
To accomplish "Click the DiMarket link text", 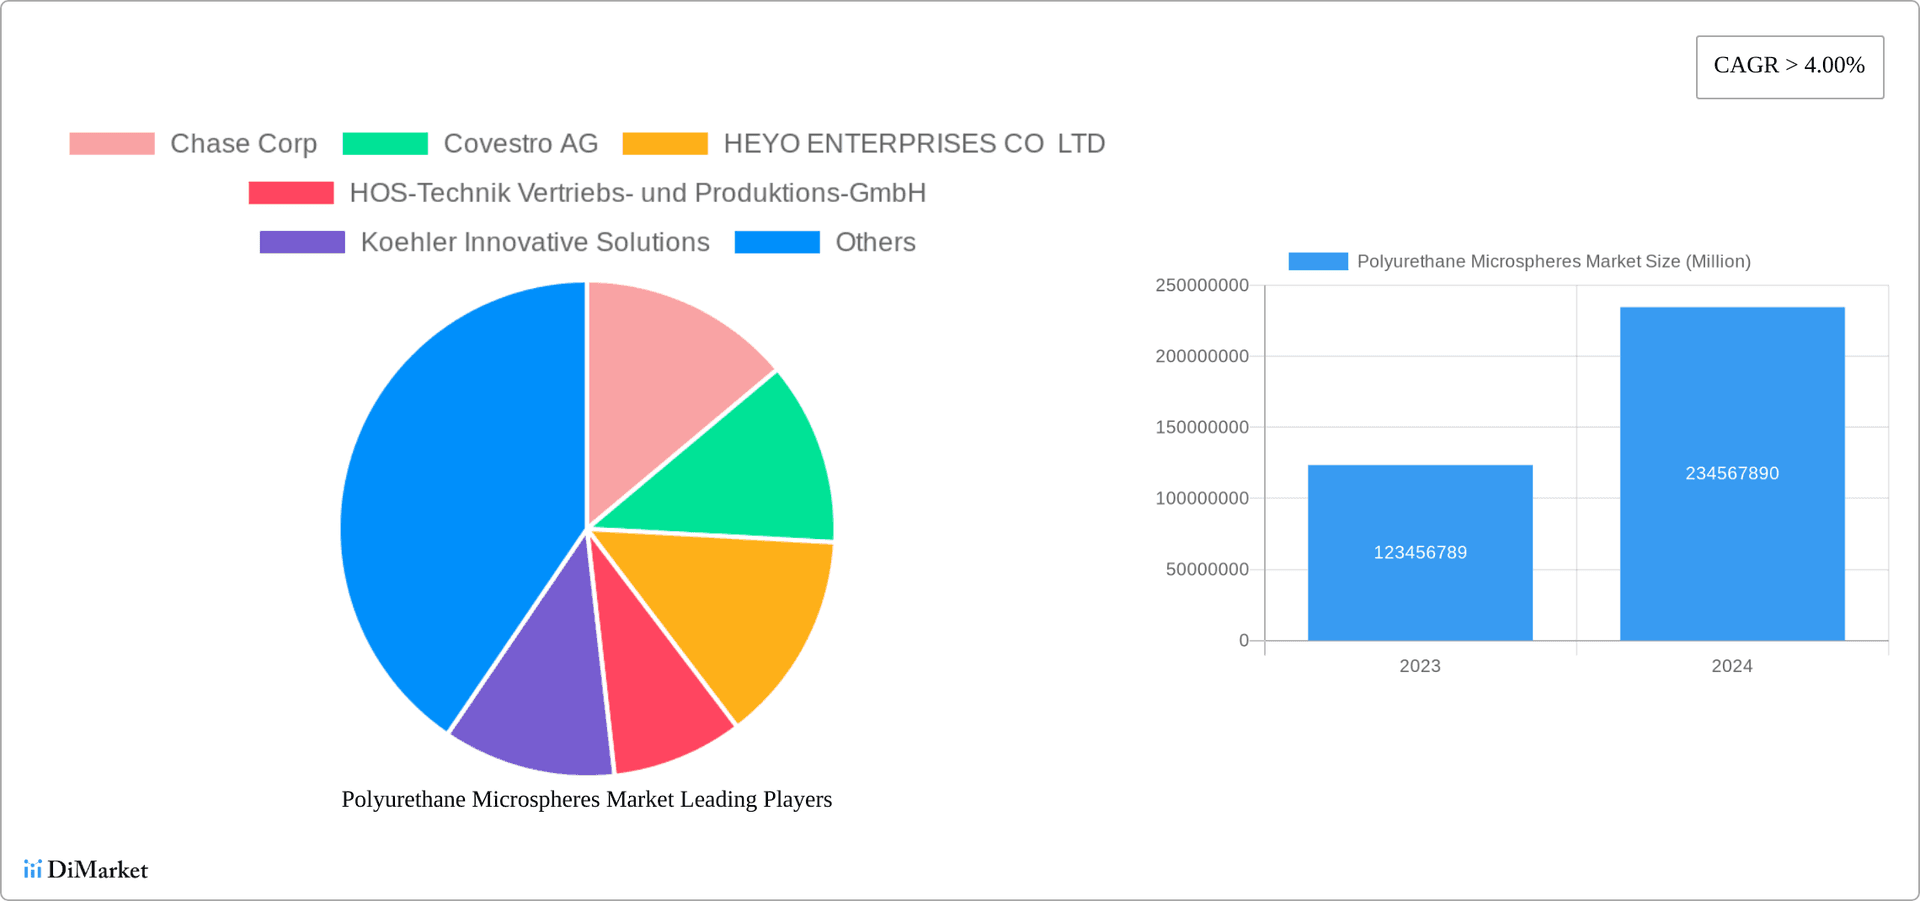I will pos(100,869).
